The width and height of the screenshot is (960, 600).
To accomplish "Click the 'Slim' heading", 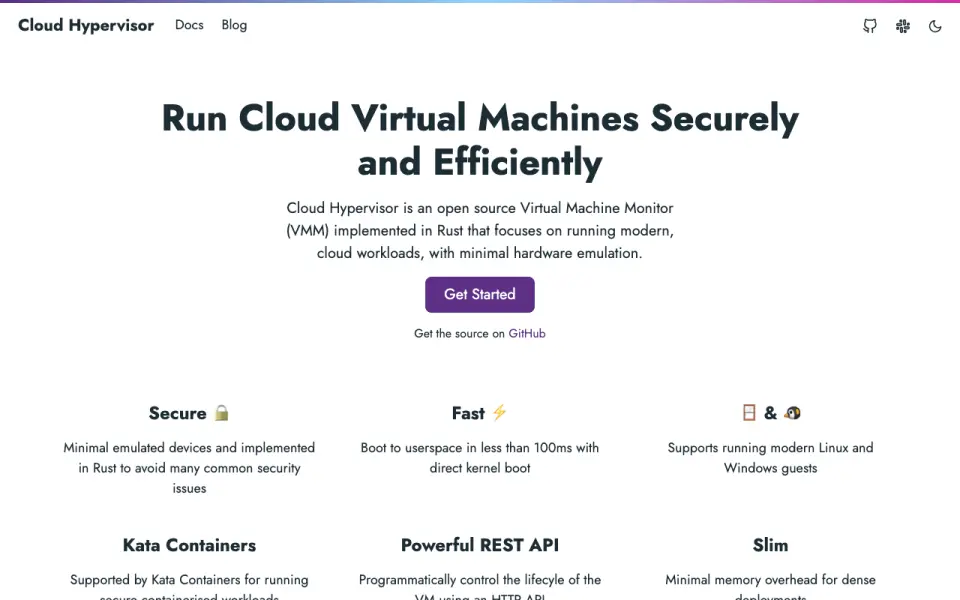I will point(770,546).
